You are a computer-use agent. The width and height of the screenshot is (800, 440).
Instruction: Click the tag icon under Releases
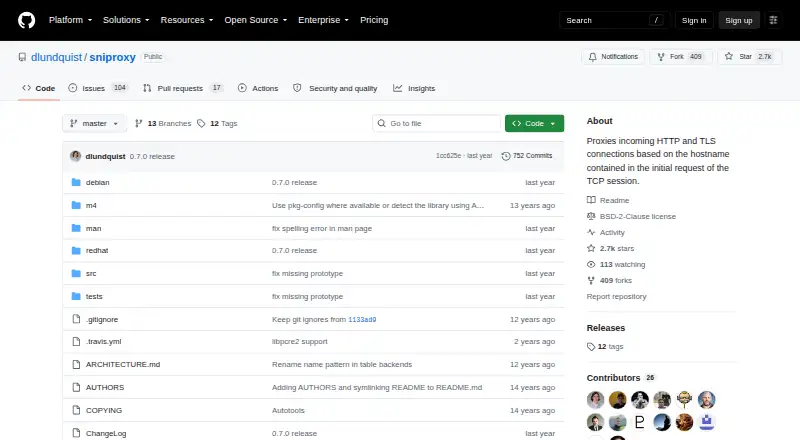[591, 347]
